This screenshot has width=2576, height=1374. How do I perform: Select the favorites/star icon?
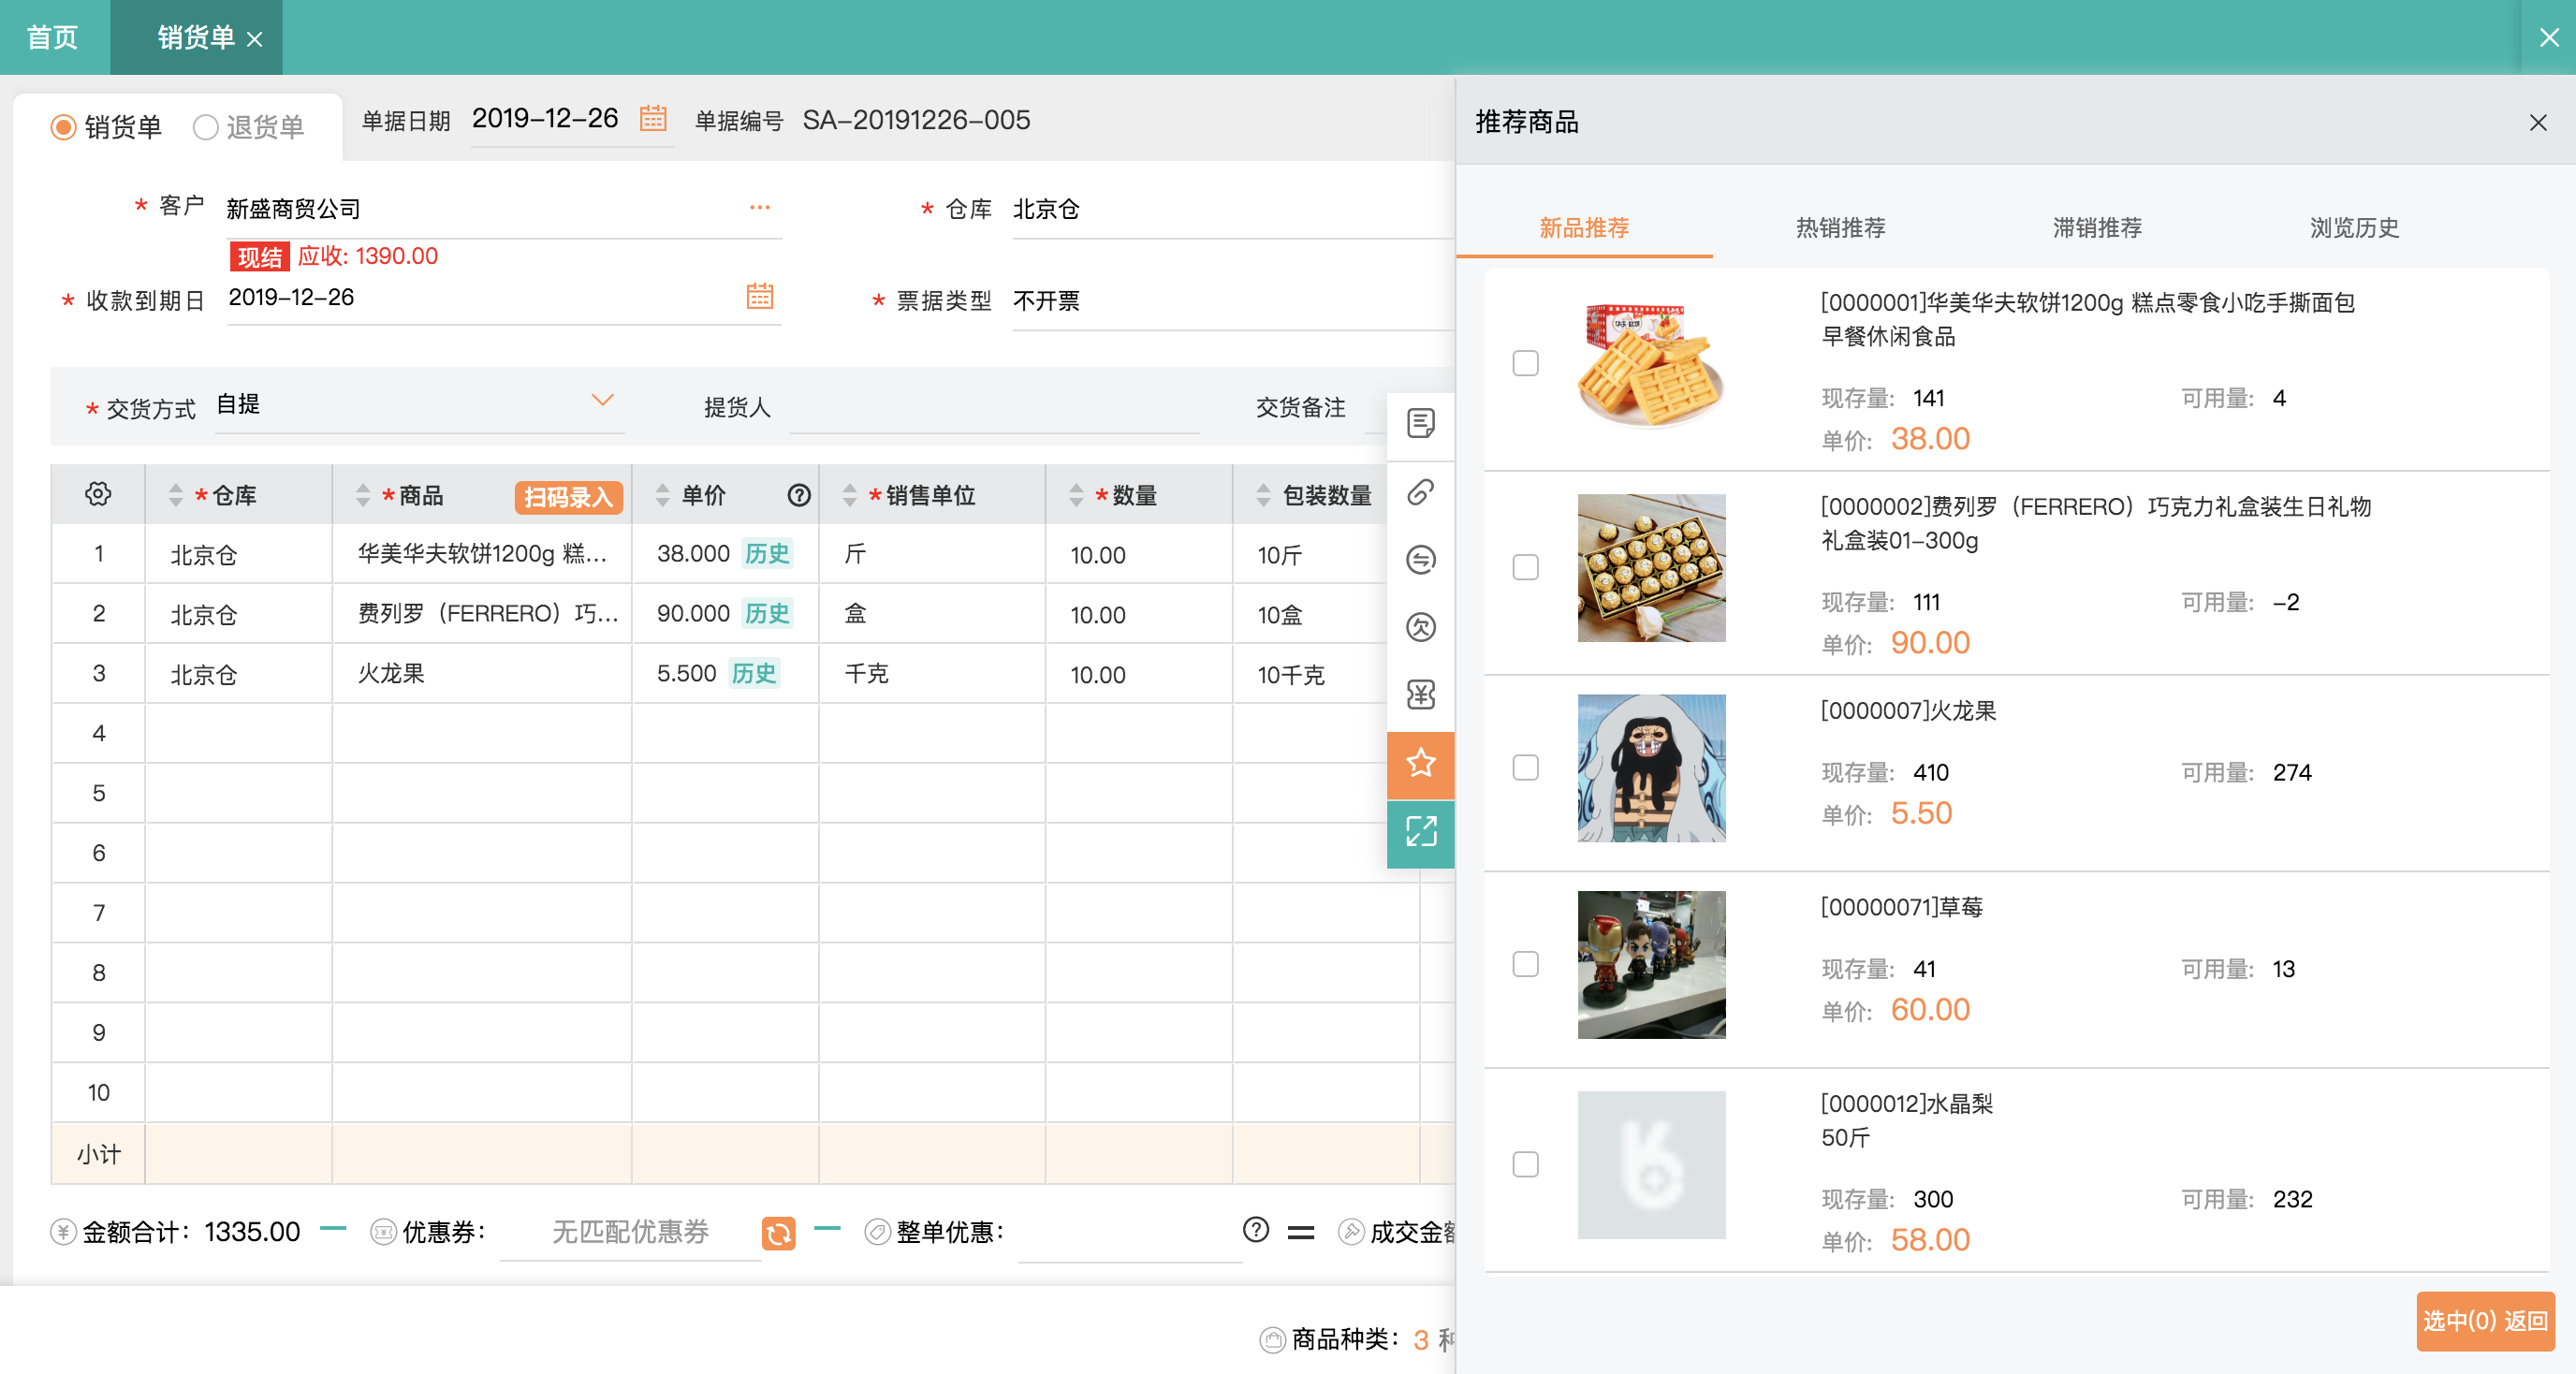1425,763
